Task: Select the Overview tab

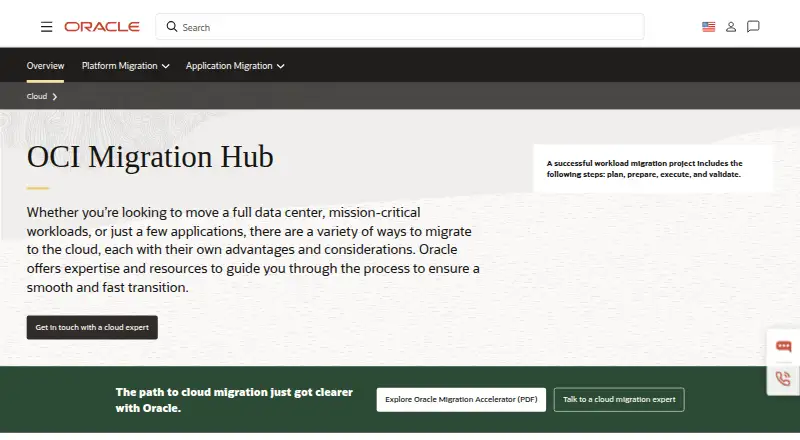Action: (45, 66)
